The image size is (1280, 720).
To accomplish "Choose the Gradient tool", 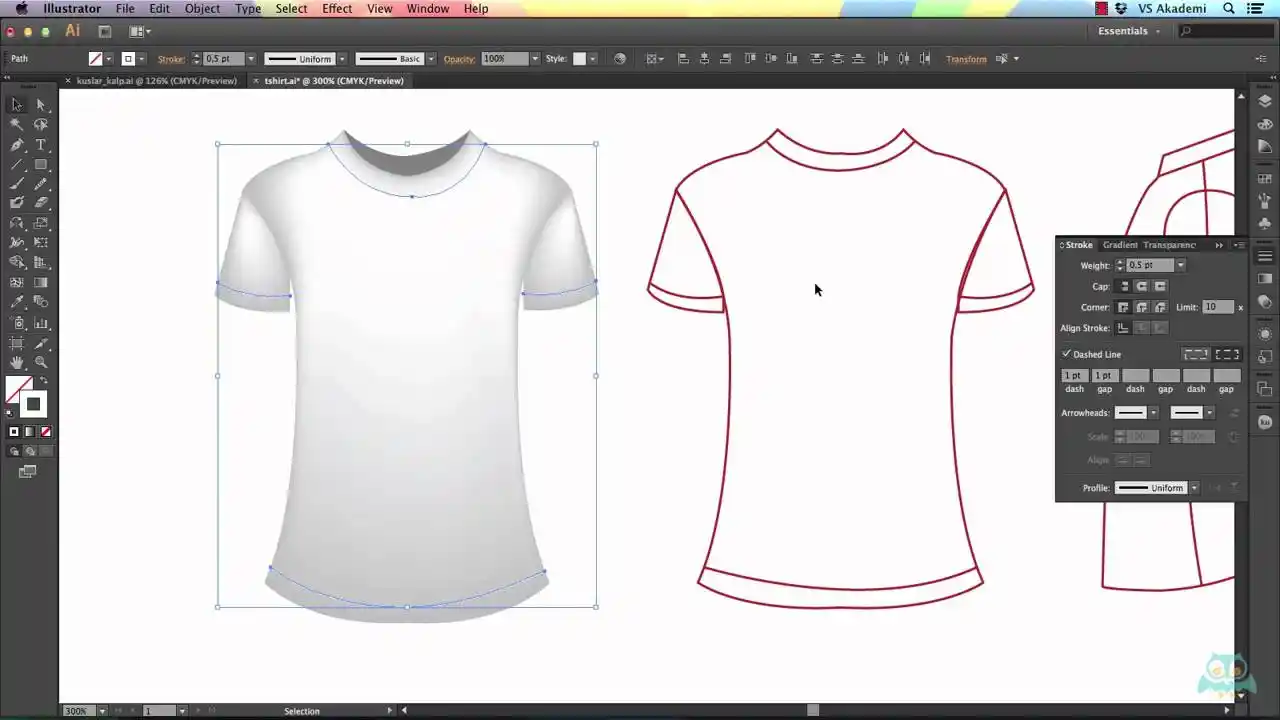I will pos(40,280).
